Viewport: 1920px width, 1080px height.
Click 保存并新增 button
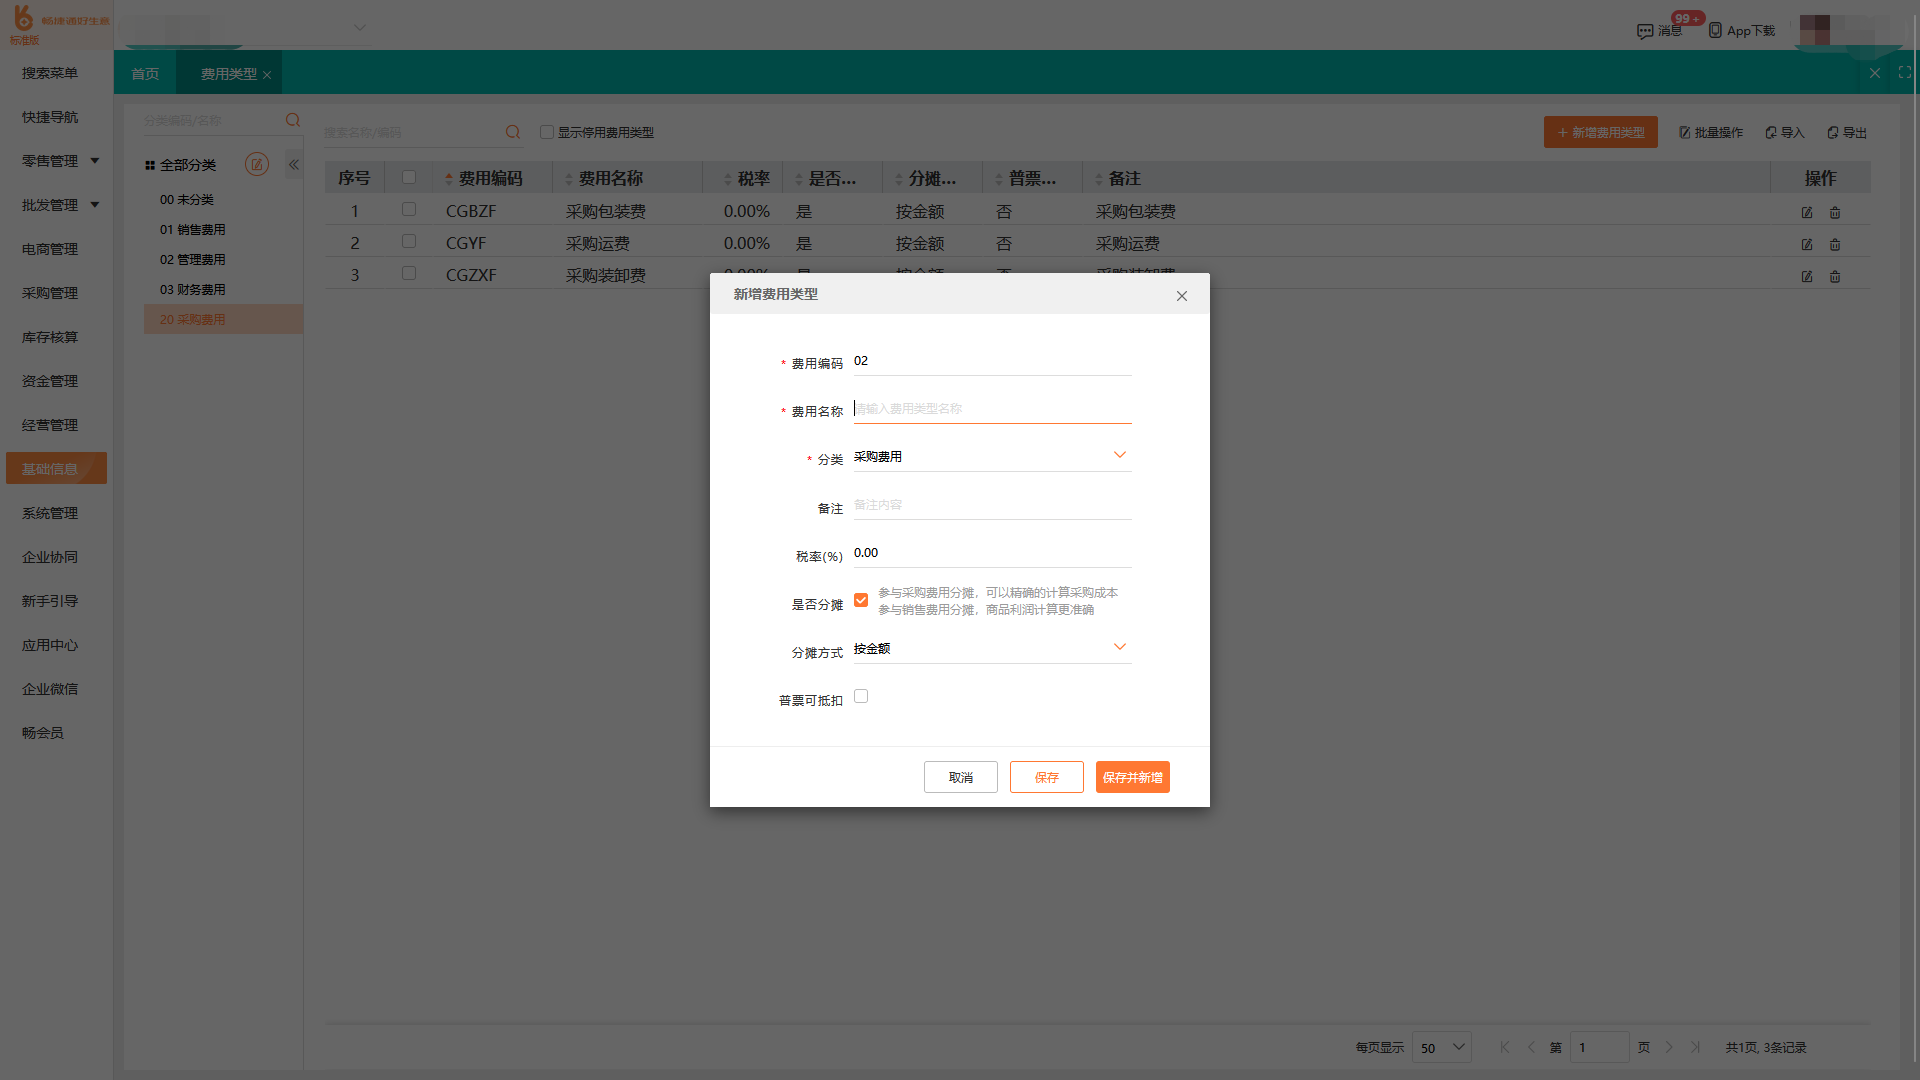pos(1131,777)
